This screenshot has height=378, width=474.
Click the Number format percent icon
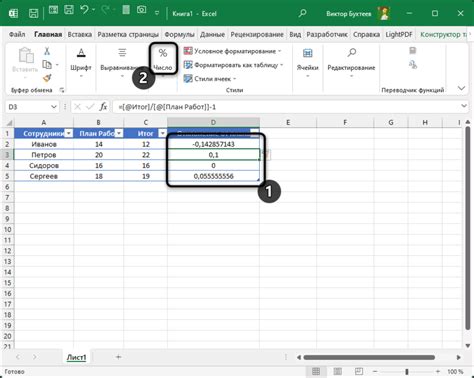click(x=163, y=53)
